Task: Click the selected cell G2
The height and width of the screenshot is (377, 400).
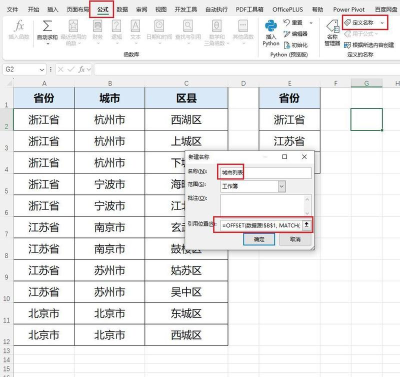Action: pyautogui.click(x=367, y=119)
